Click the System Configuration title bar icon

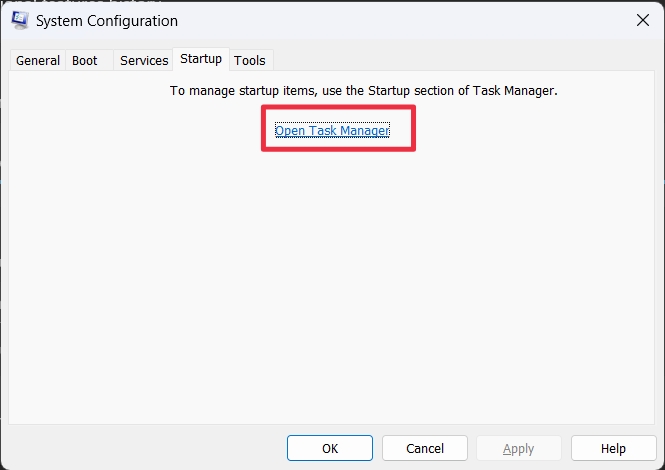coord(20,20)
